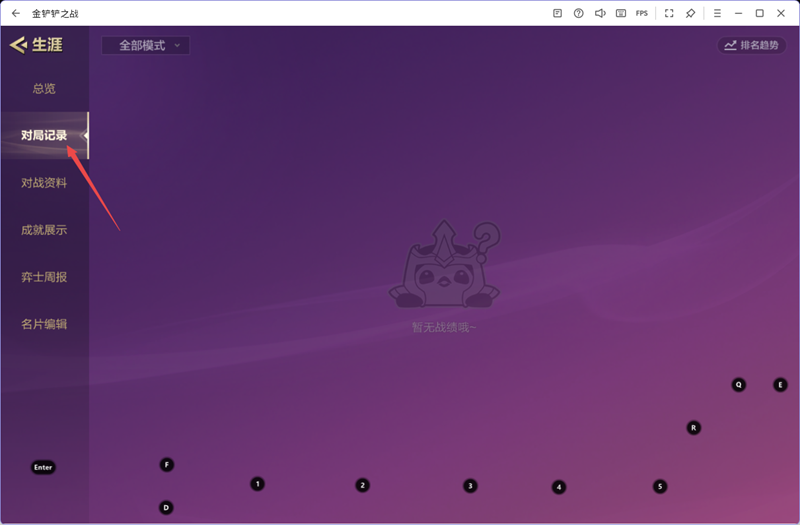Open the hamburger menu in the title bar

click(717, 13)
